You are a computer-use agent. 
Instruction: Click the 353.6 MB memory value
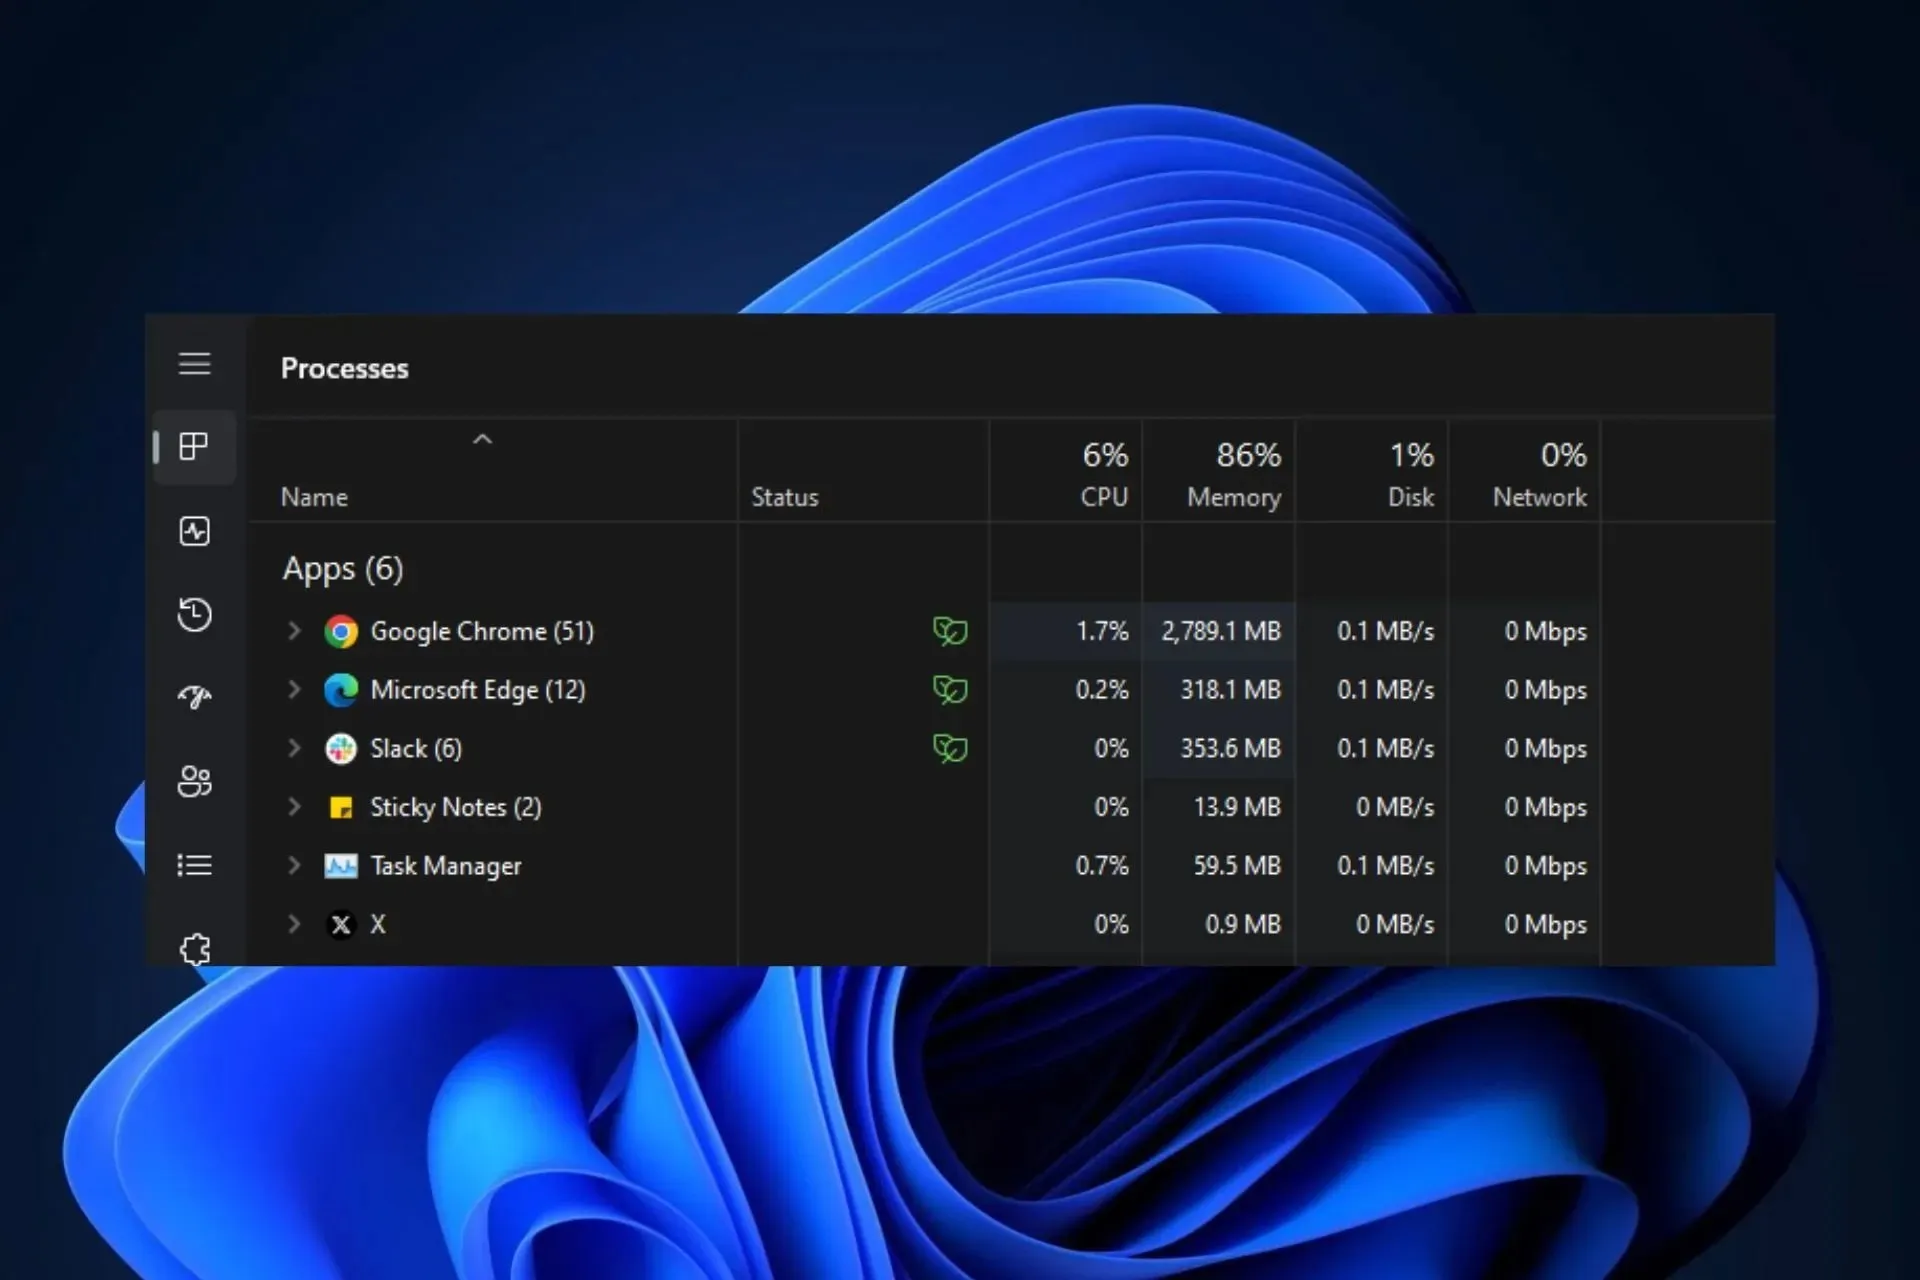[x=1231, y=748]
